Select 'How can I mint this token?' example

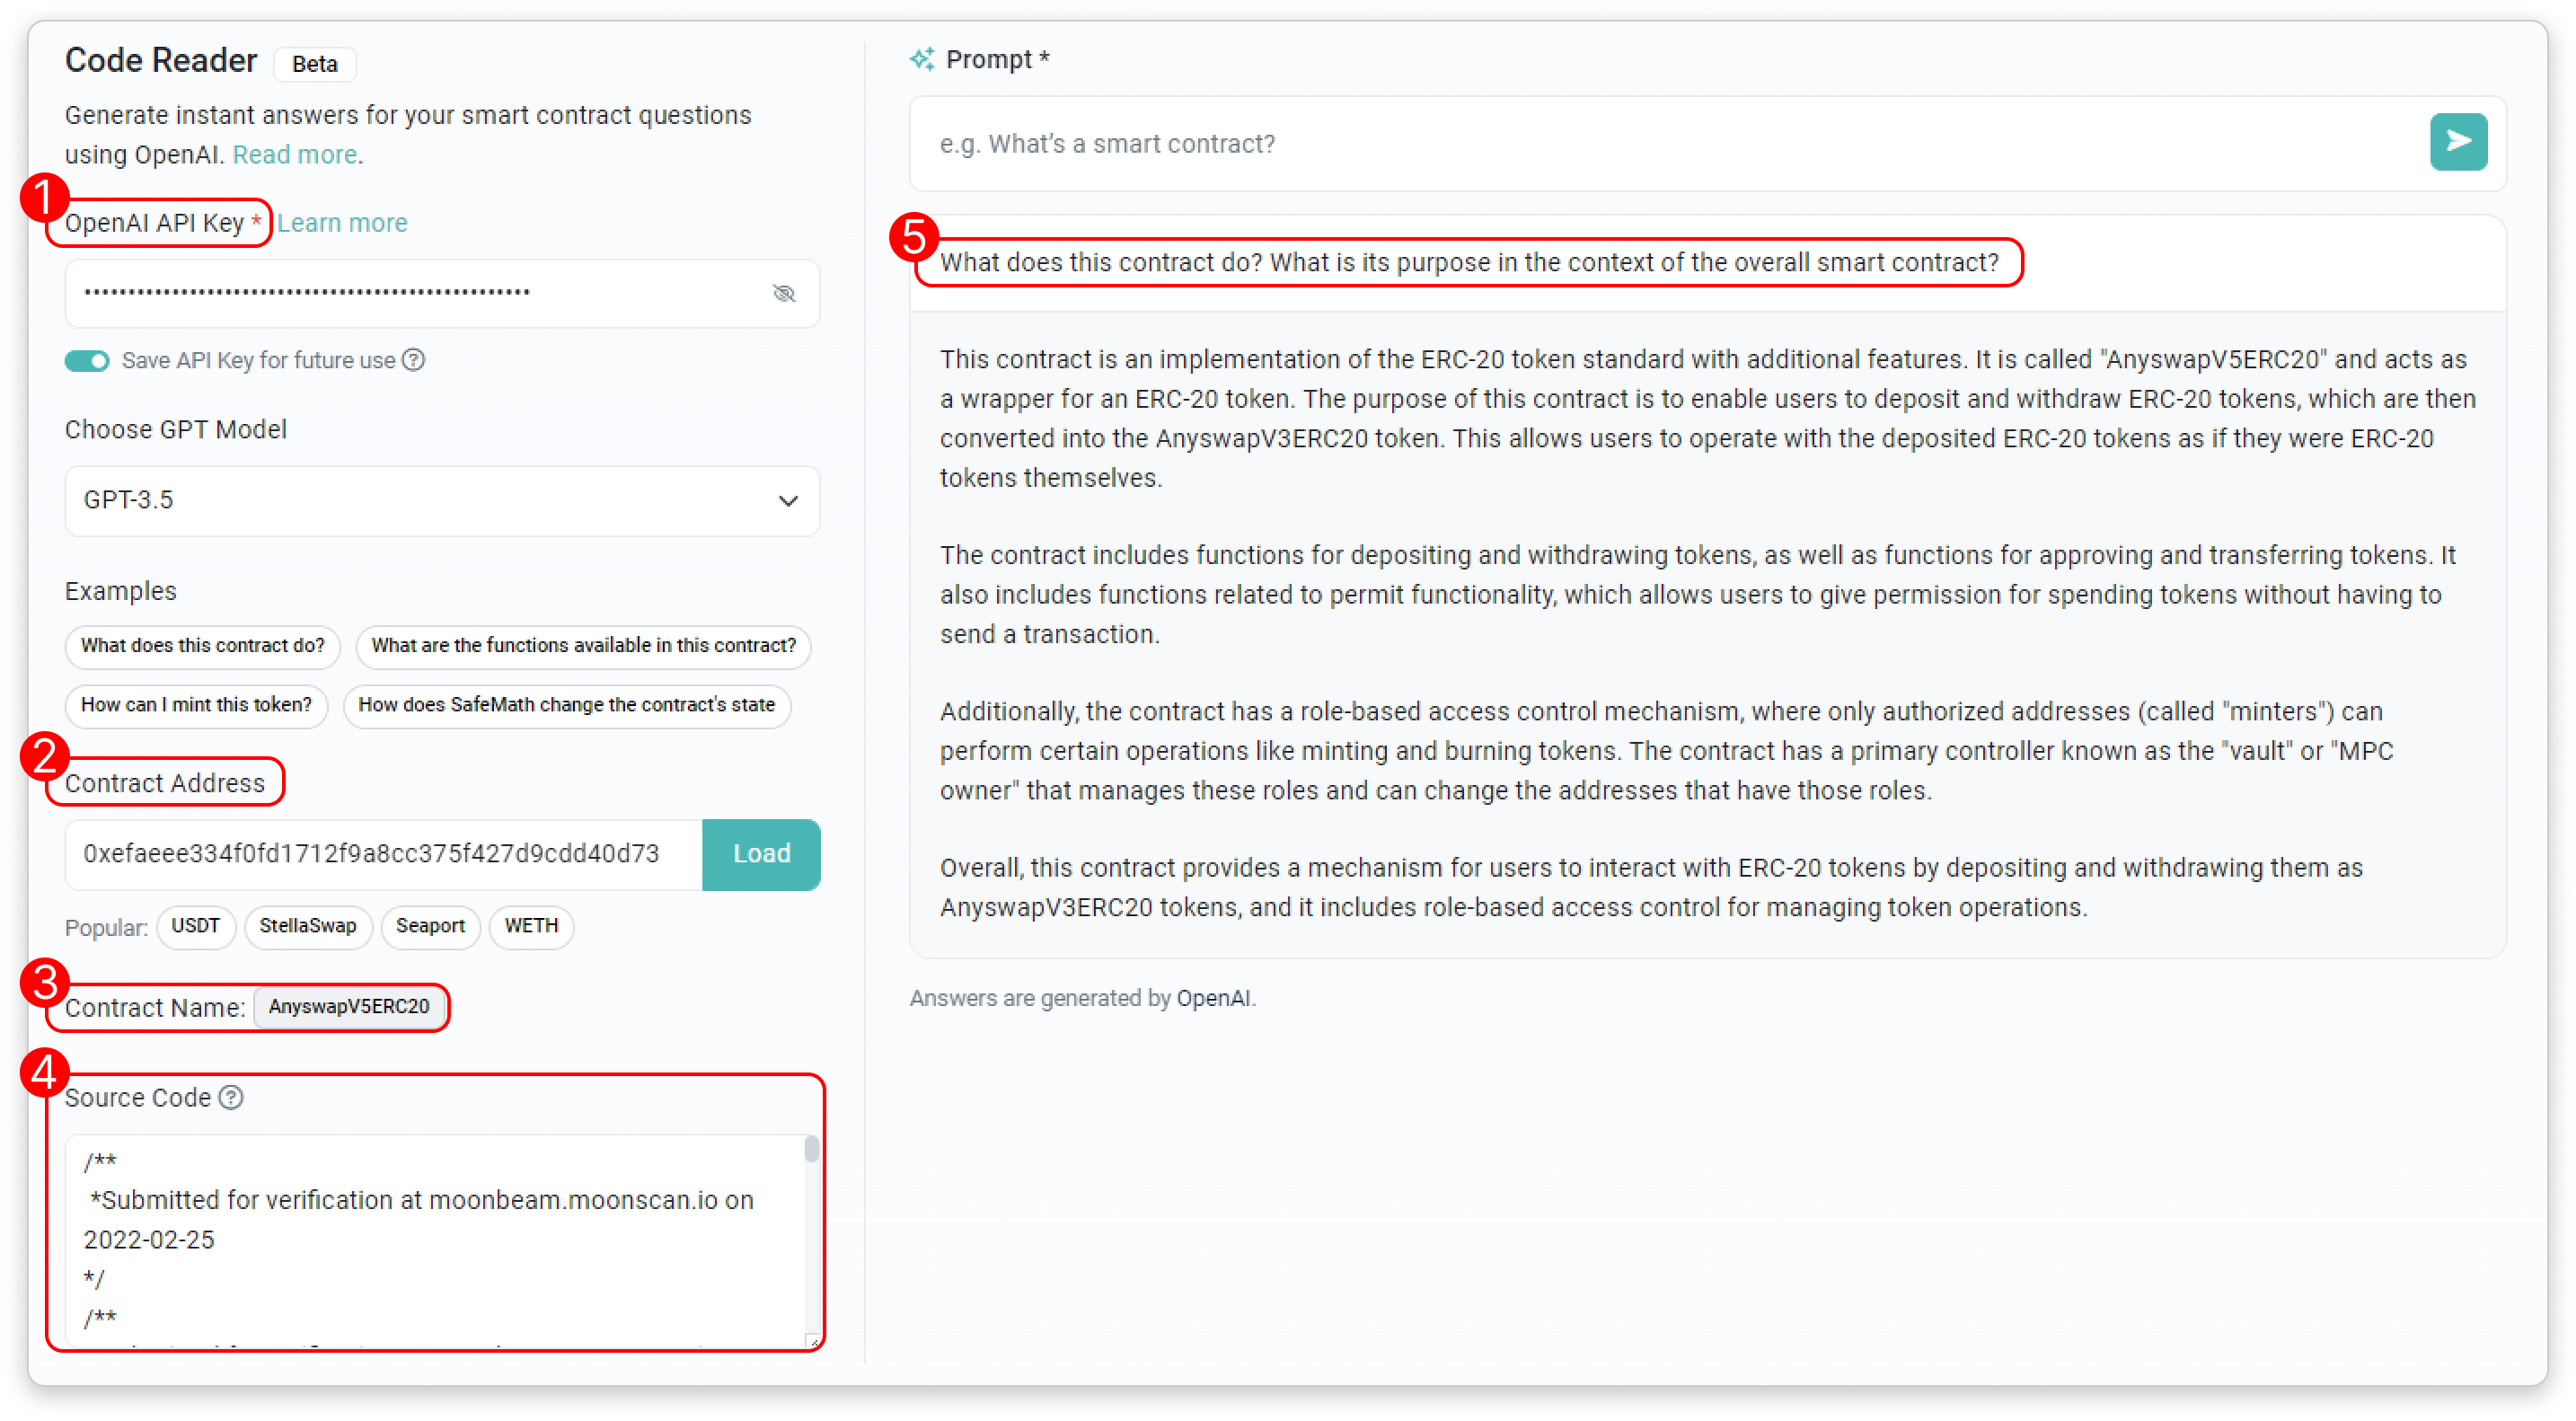click(196, 705)
